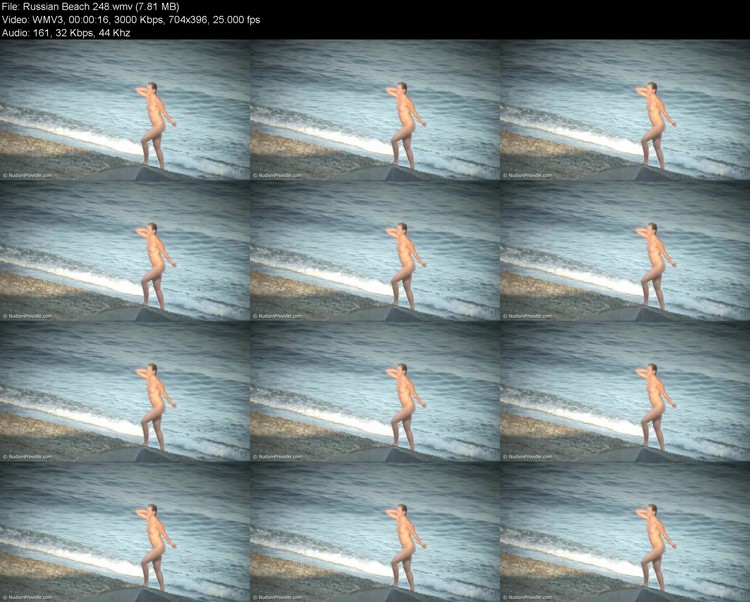Click the watermark on the second-row center thumbnail
This screenshot has width=750, height=602.
pos(277,315)
